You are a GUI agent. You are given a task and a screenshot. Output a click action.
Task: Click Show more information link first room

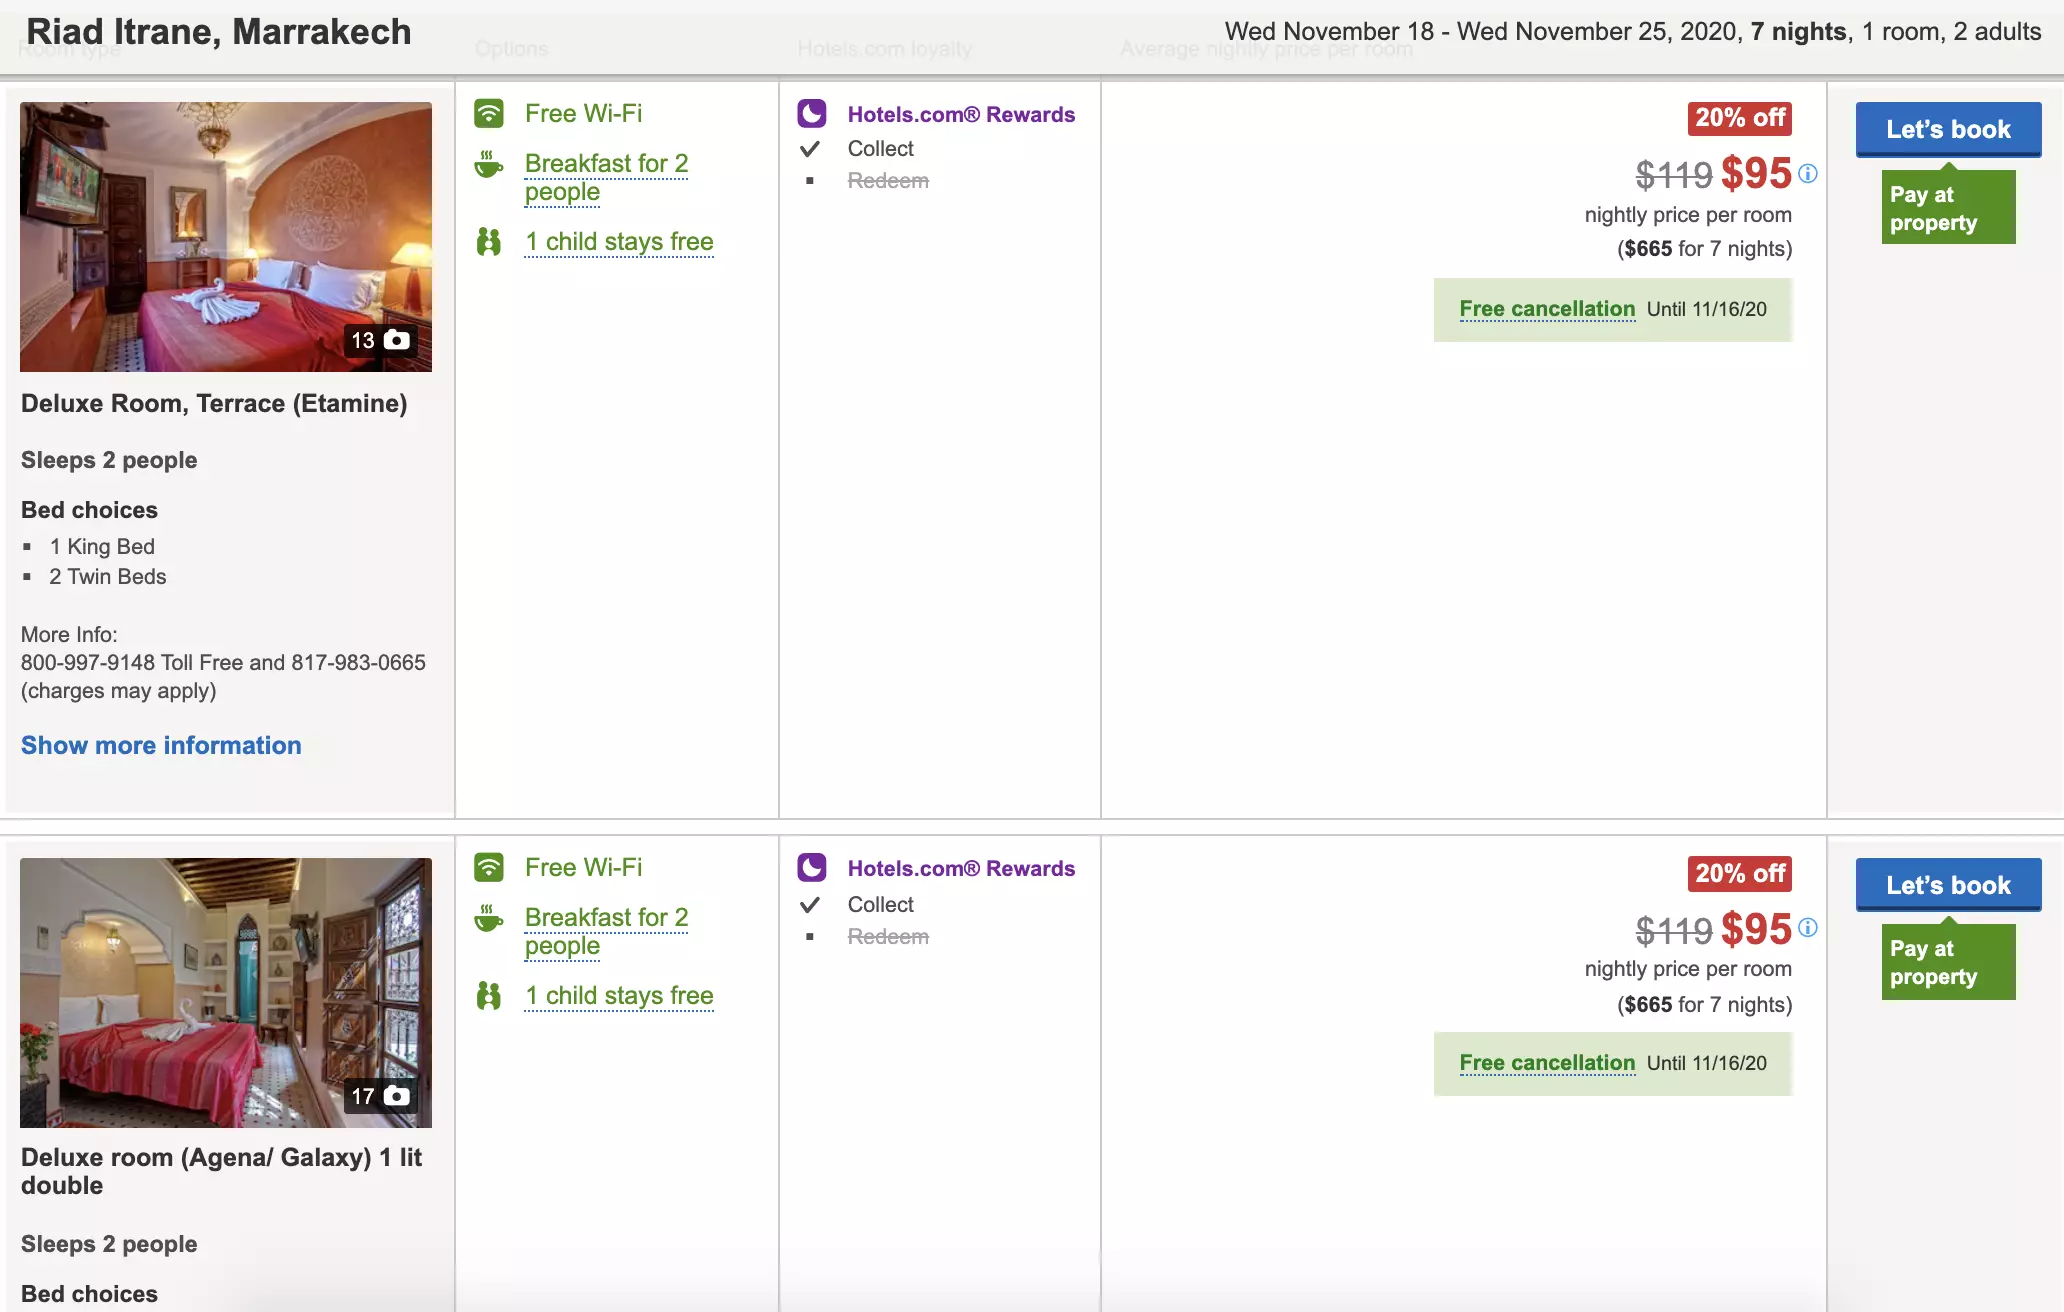click(159, 743)
